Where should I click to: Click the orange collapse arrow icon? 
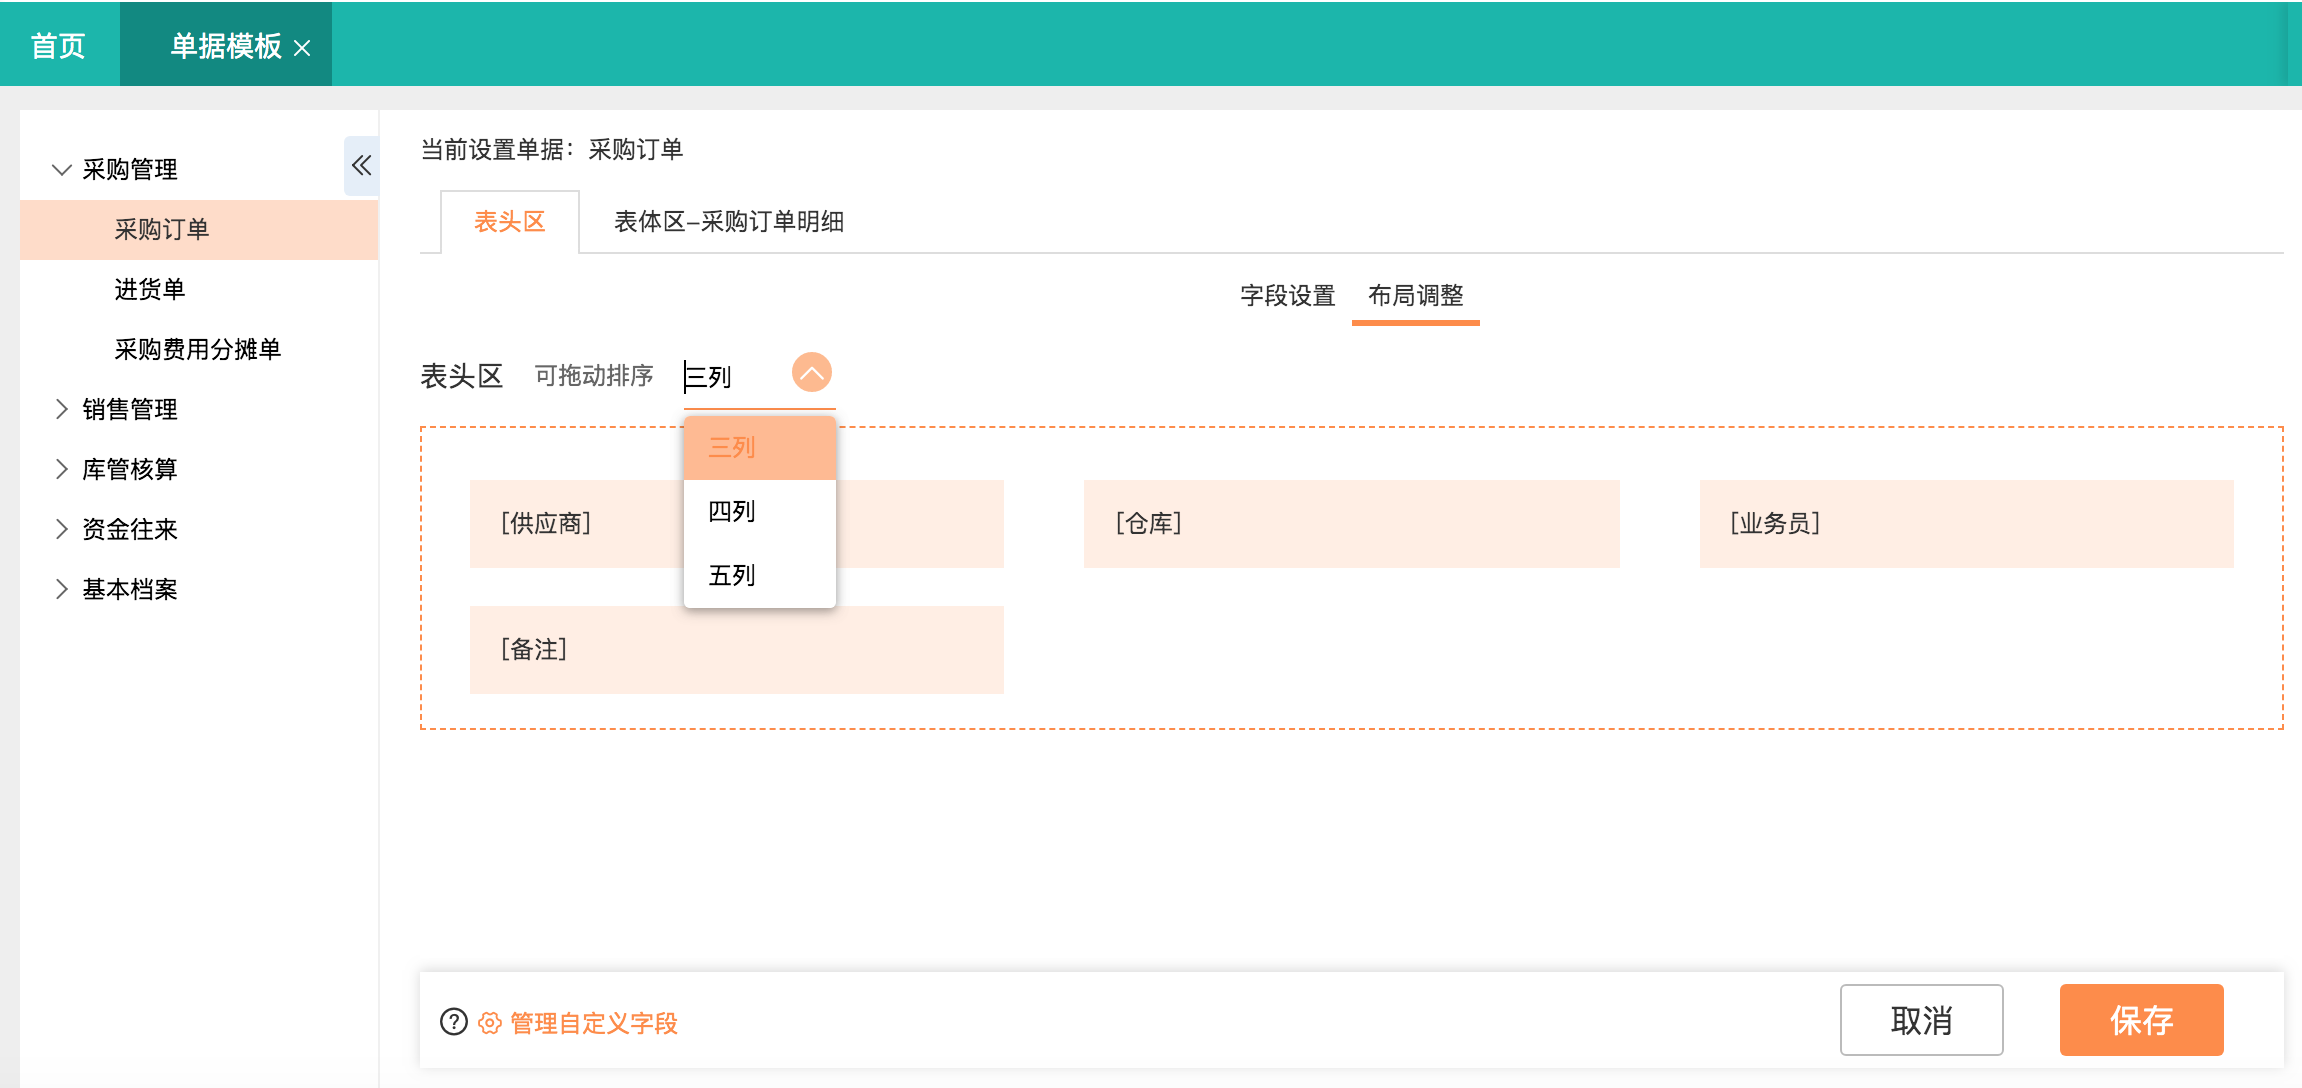[x=812, y=373]
